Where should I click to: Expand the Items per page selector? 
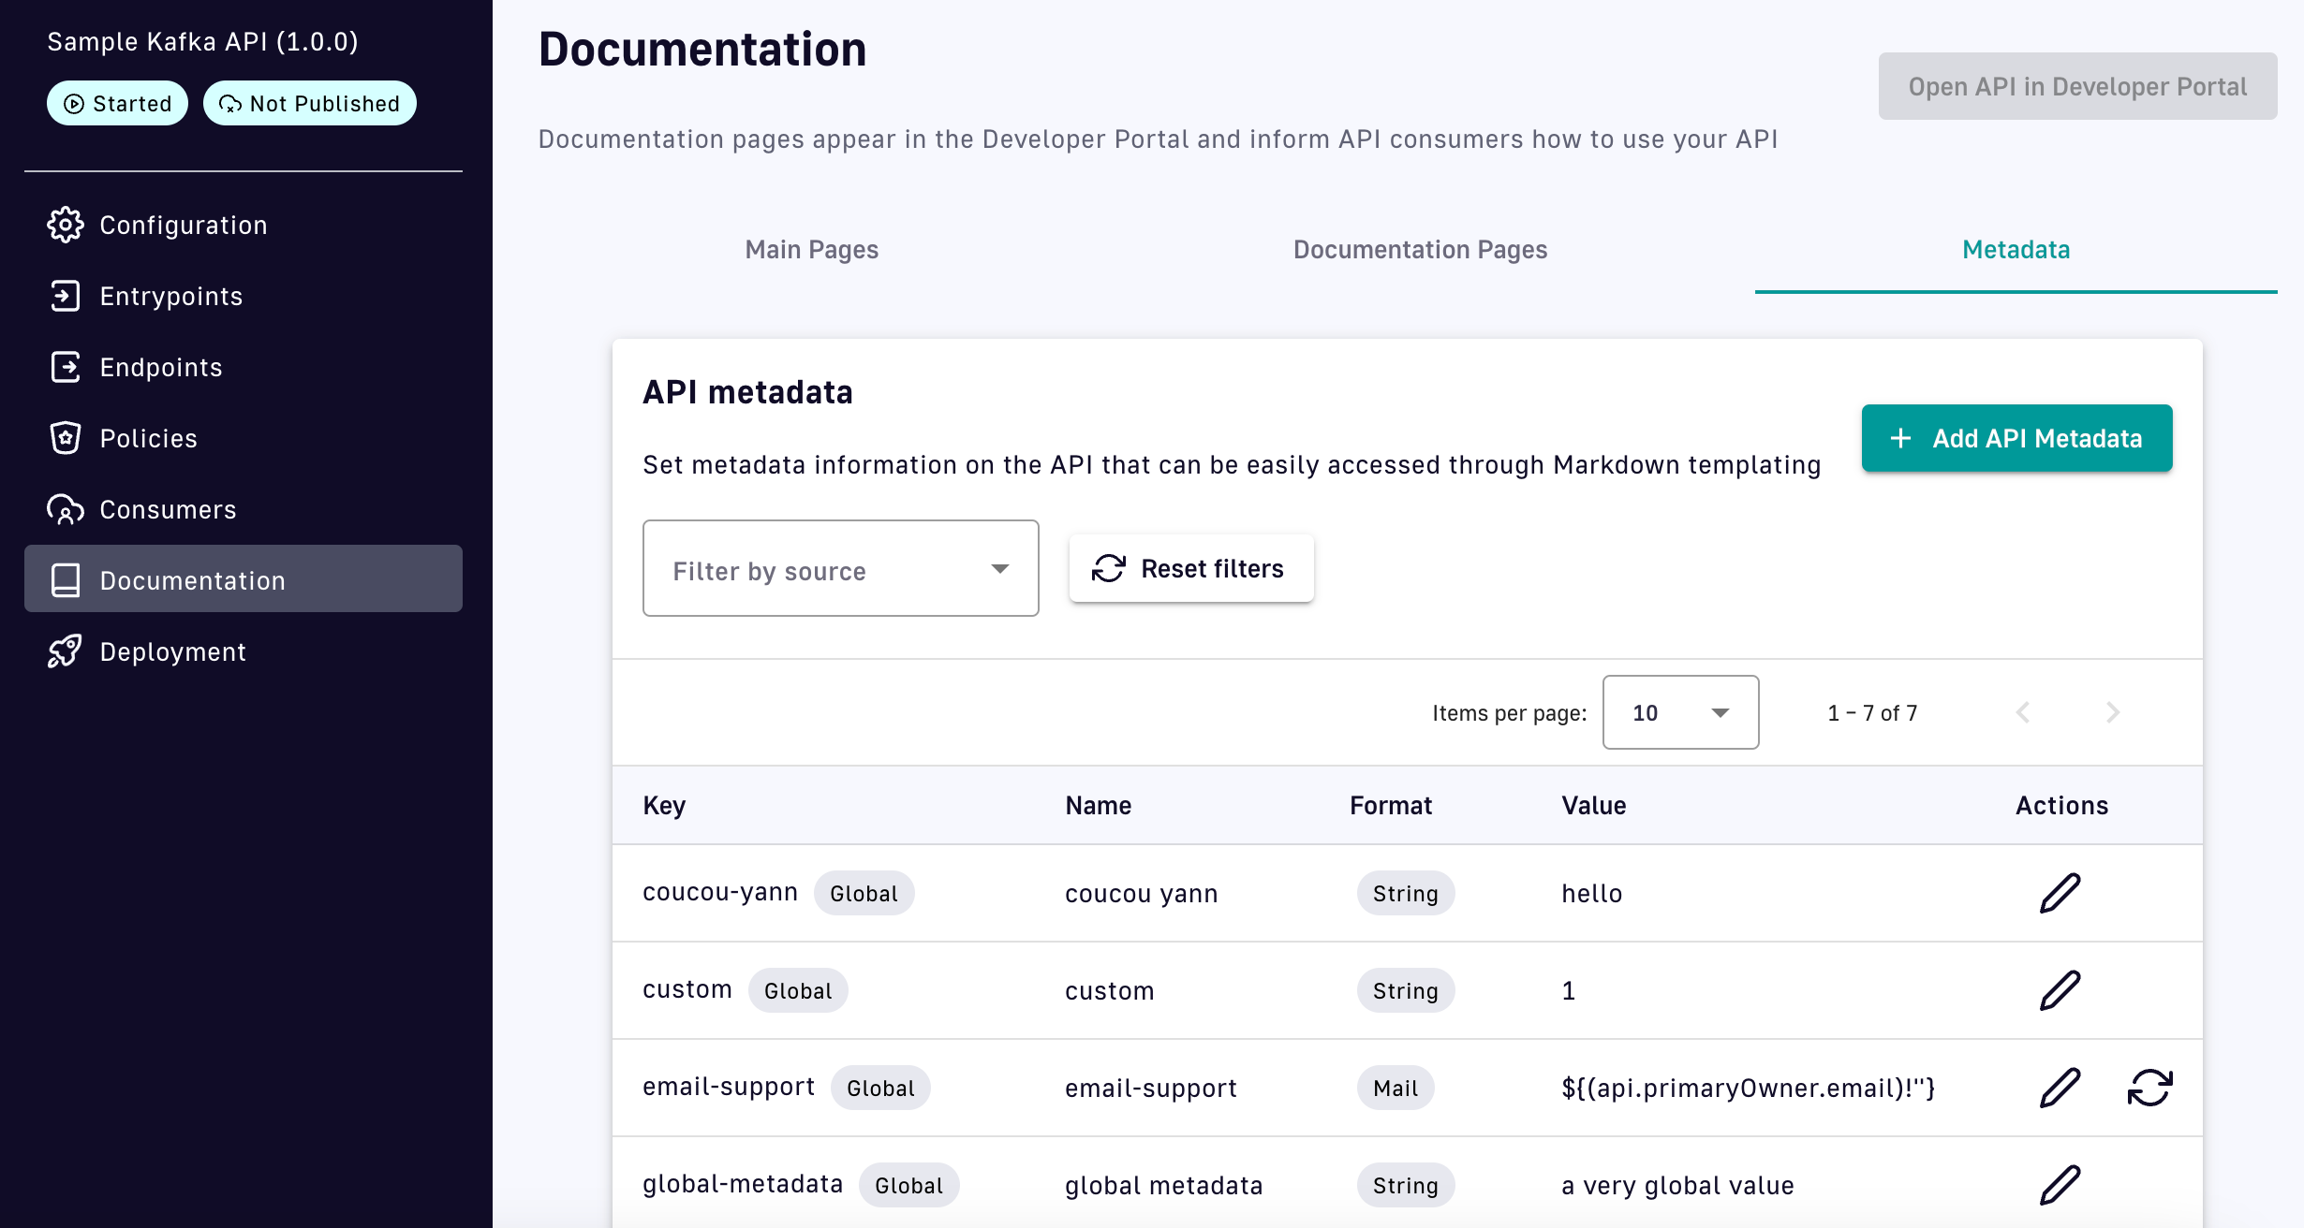point(1680,713)
